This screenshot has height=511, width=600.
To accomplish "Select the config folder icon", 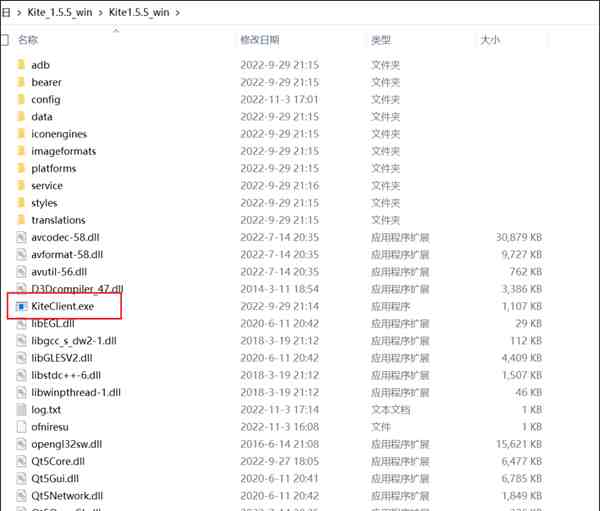I will [23, 99].
